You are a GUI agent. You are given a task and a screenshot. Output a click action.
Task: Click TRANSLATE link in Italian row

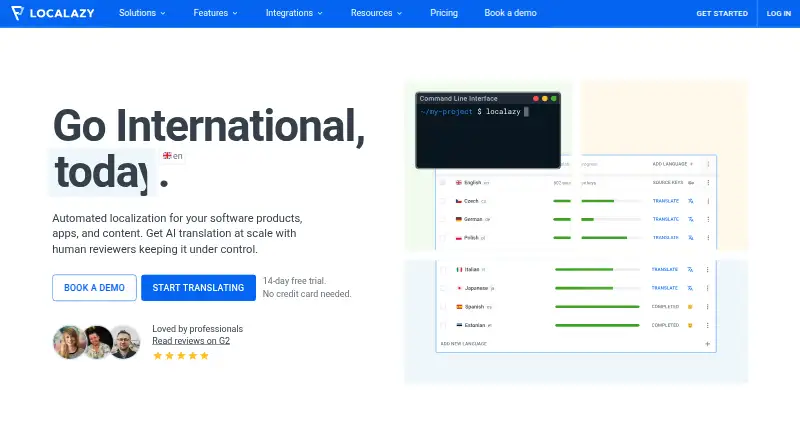[665, 270]
